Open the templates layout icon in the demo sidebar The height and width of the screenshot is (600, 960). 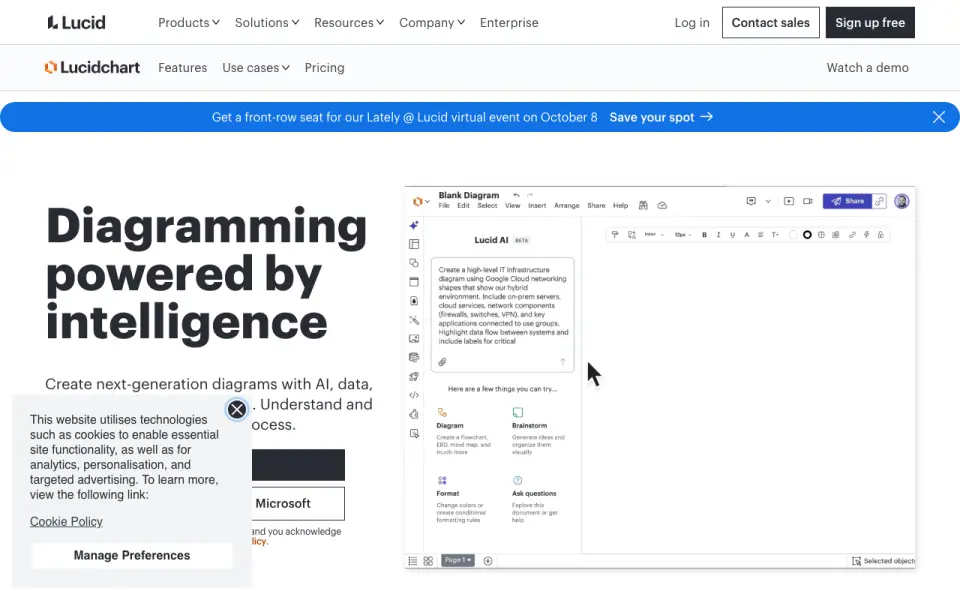(414, 244)
